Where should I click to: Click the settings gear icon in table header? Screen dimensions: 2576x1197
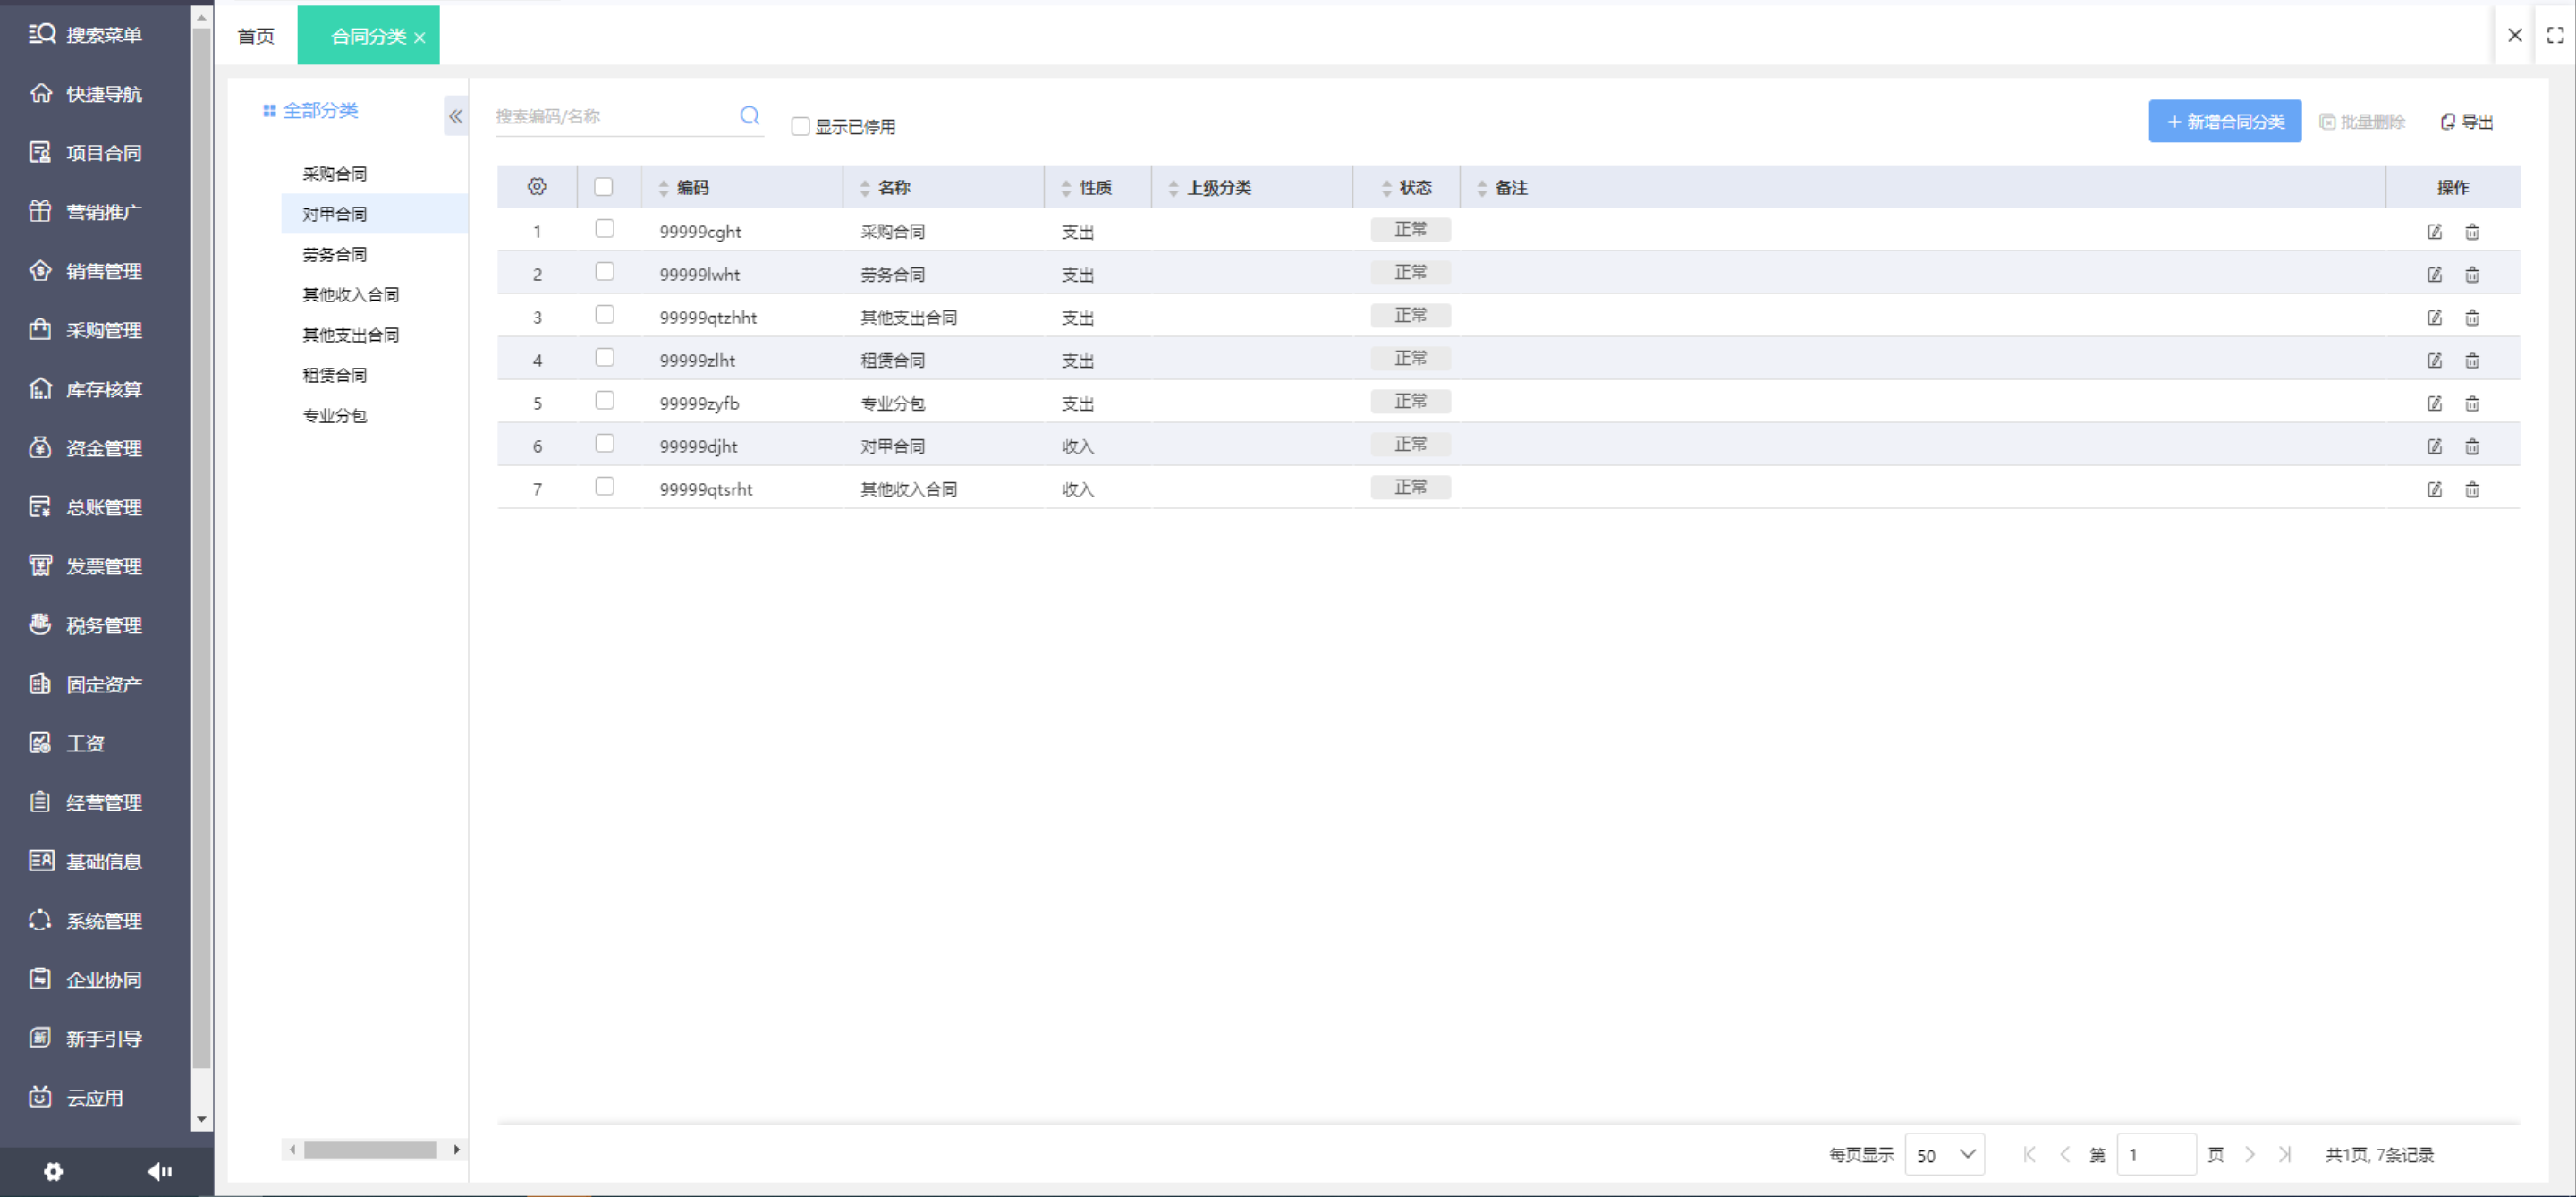tap(538, 186)
